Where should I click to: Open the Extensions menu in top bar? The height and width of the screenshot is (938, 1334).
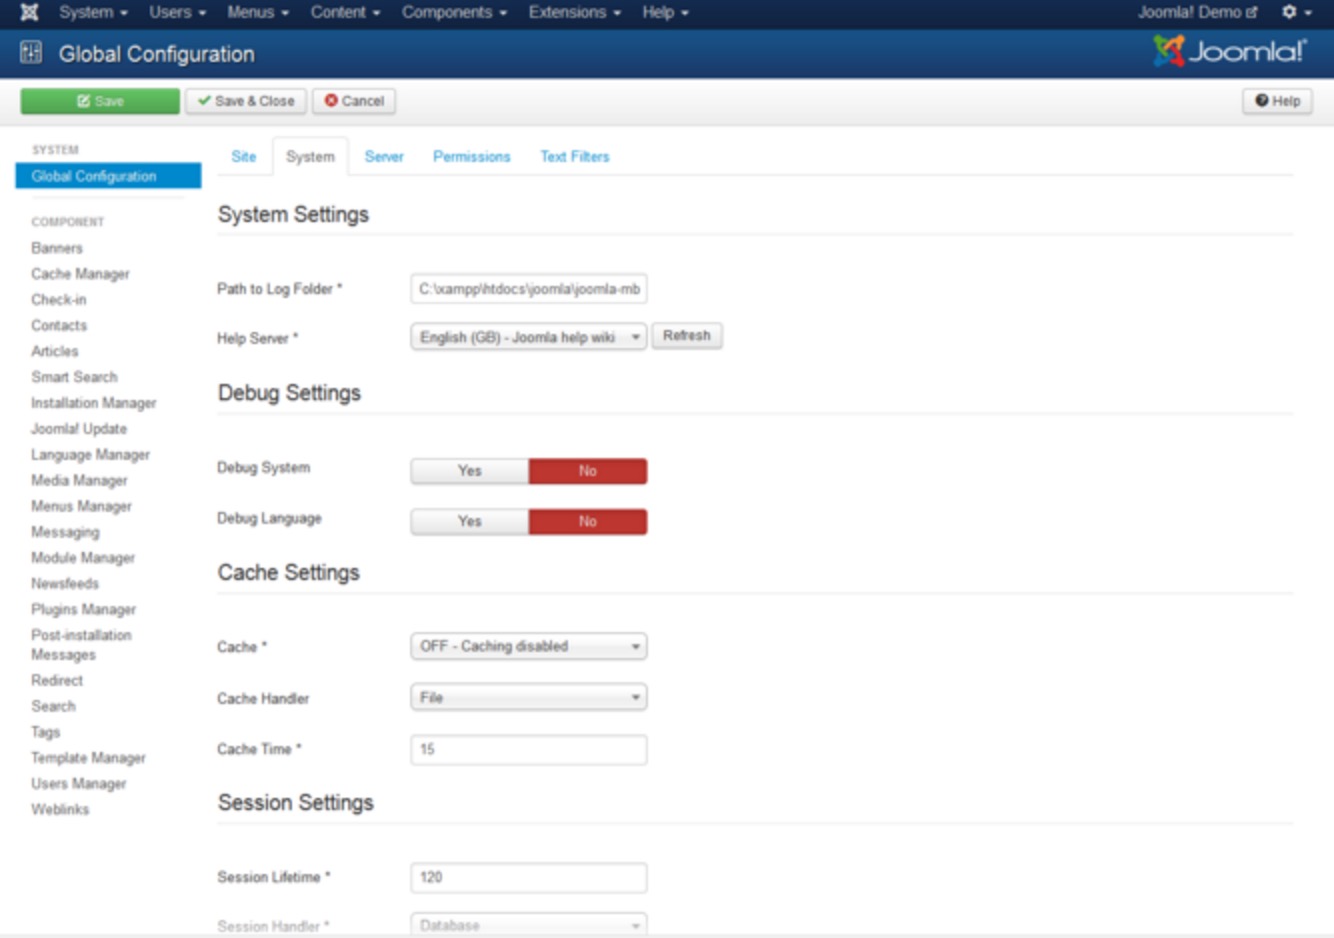(x=574, y=12)
